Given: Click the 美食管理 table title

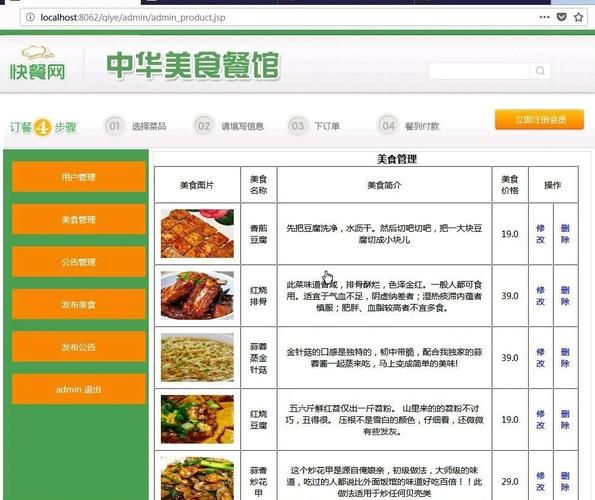Looking at the screenshot, I should pos(397,159).
